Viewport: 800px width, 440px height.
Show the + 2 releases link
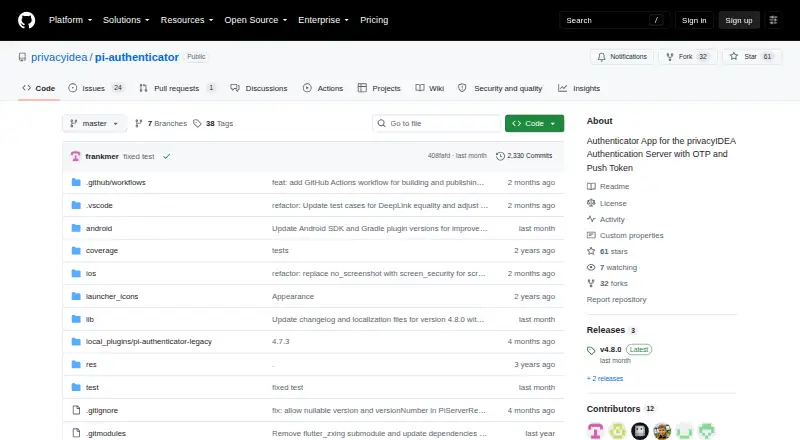pos(605,378)
